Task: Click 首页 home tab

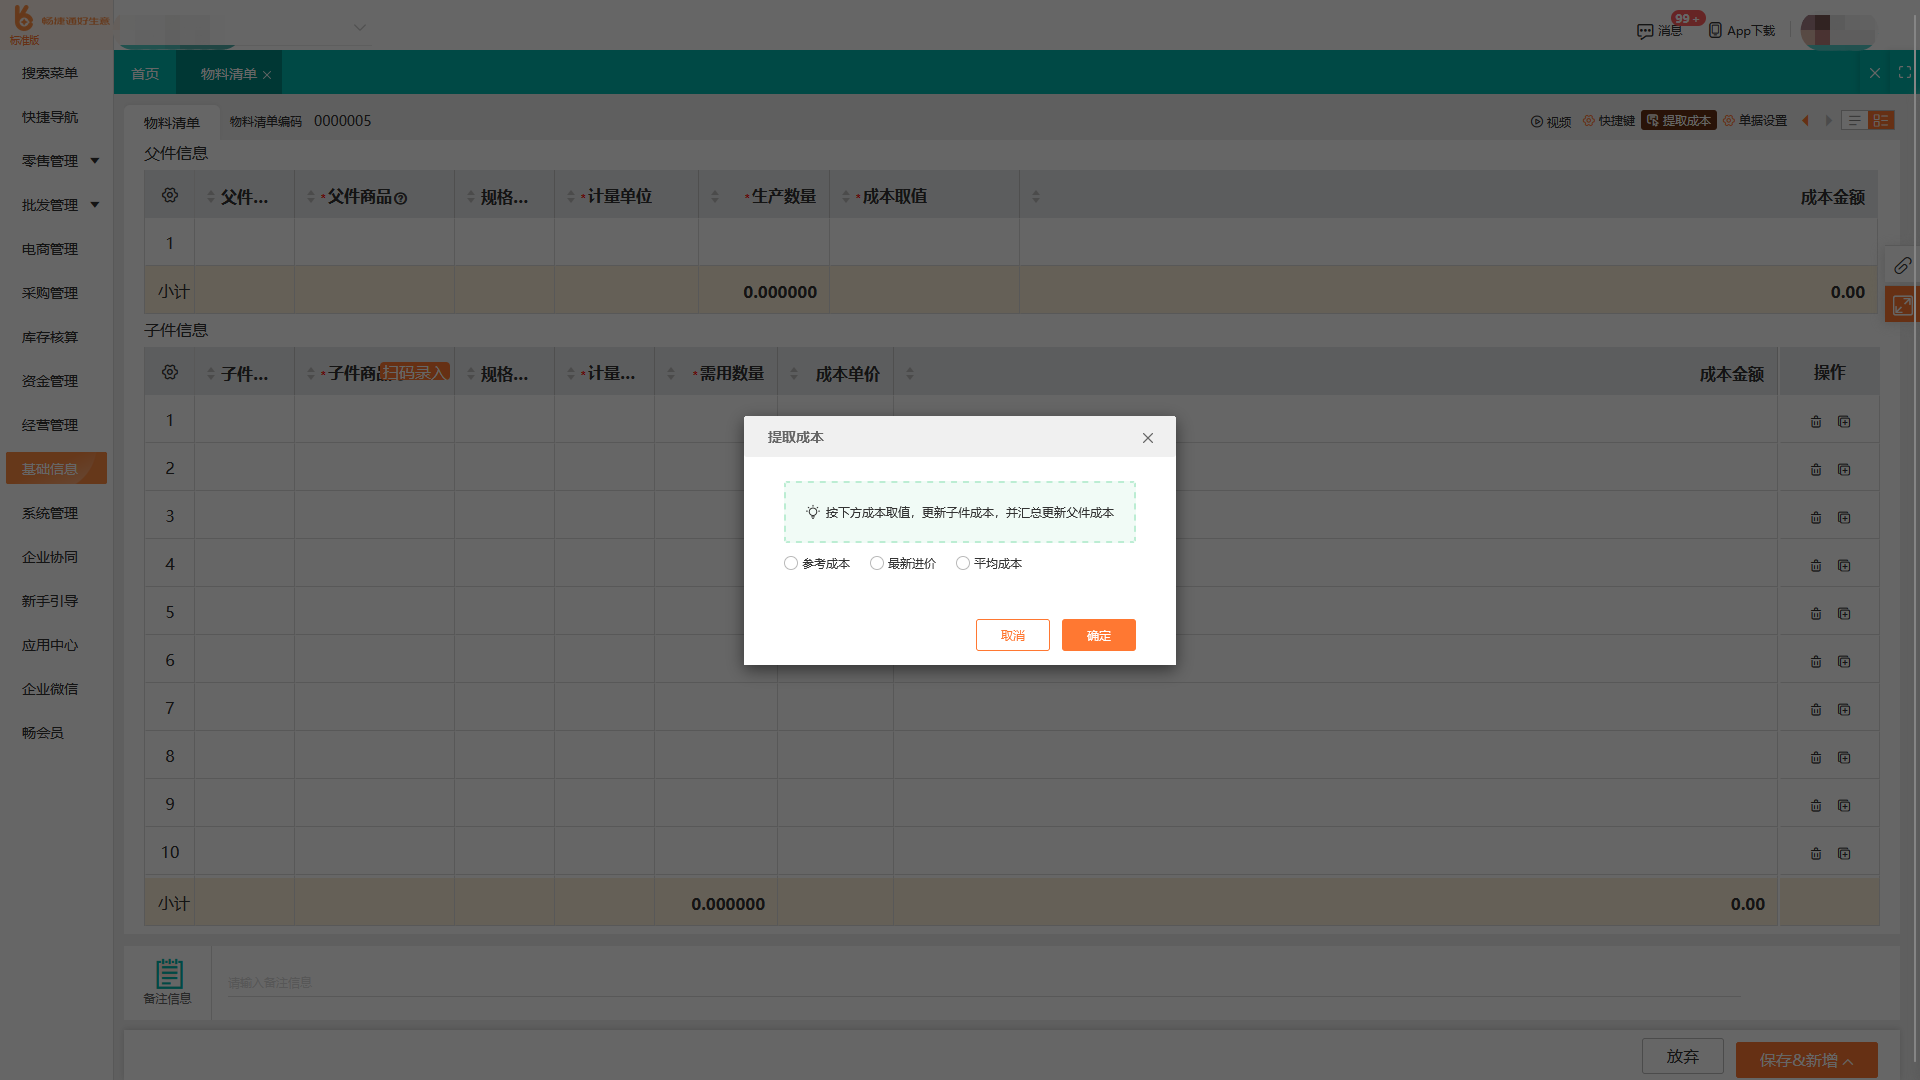Action: pyautogui.click(x=145, y=74)
